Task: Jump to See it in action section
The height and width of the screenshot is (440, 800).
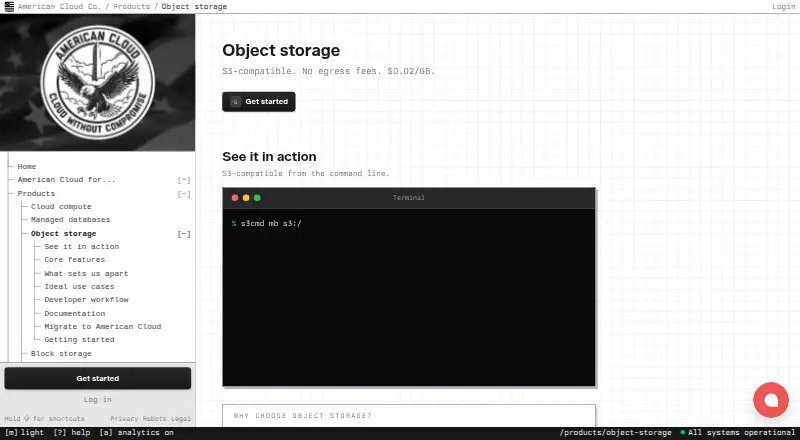Action: pos(82,247)
